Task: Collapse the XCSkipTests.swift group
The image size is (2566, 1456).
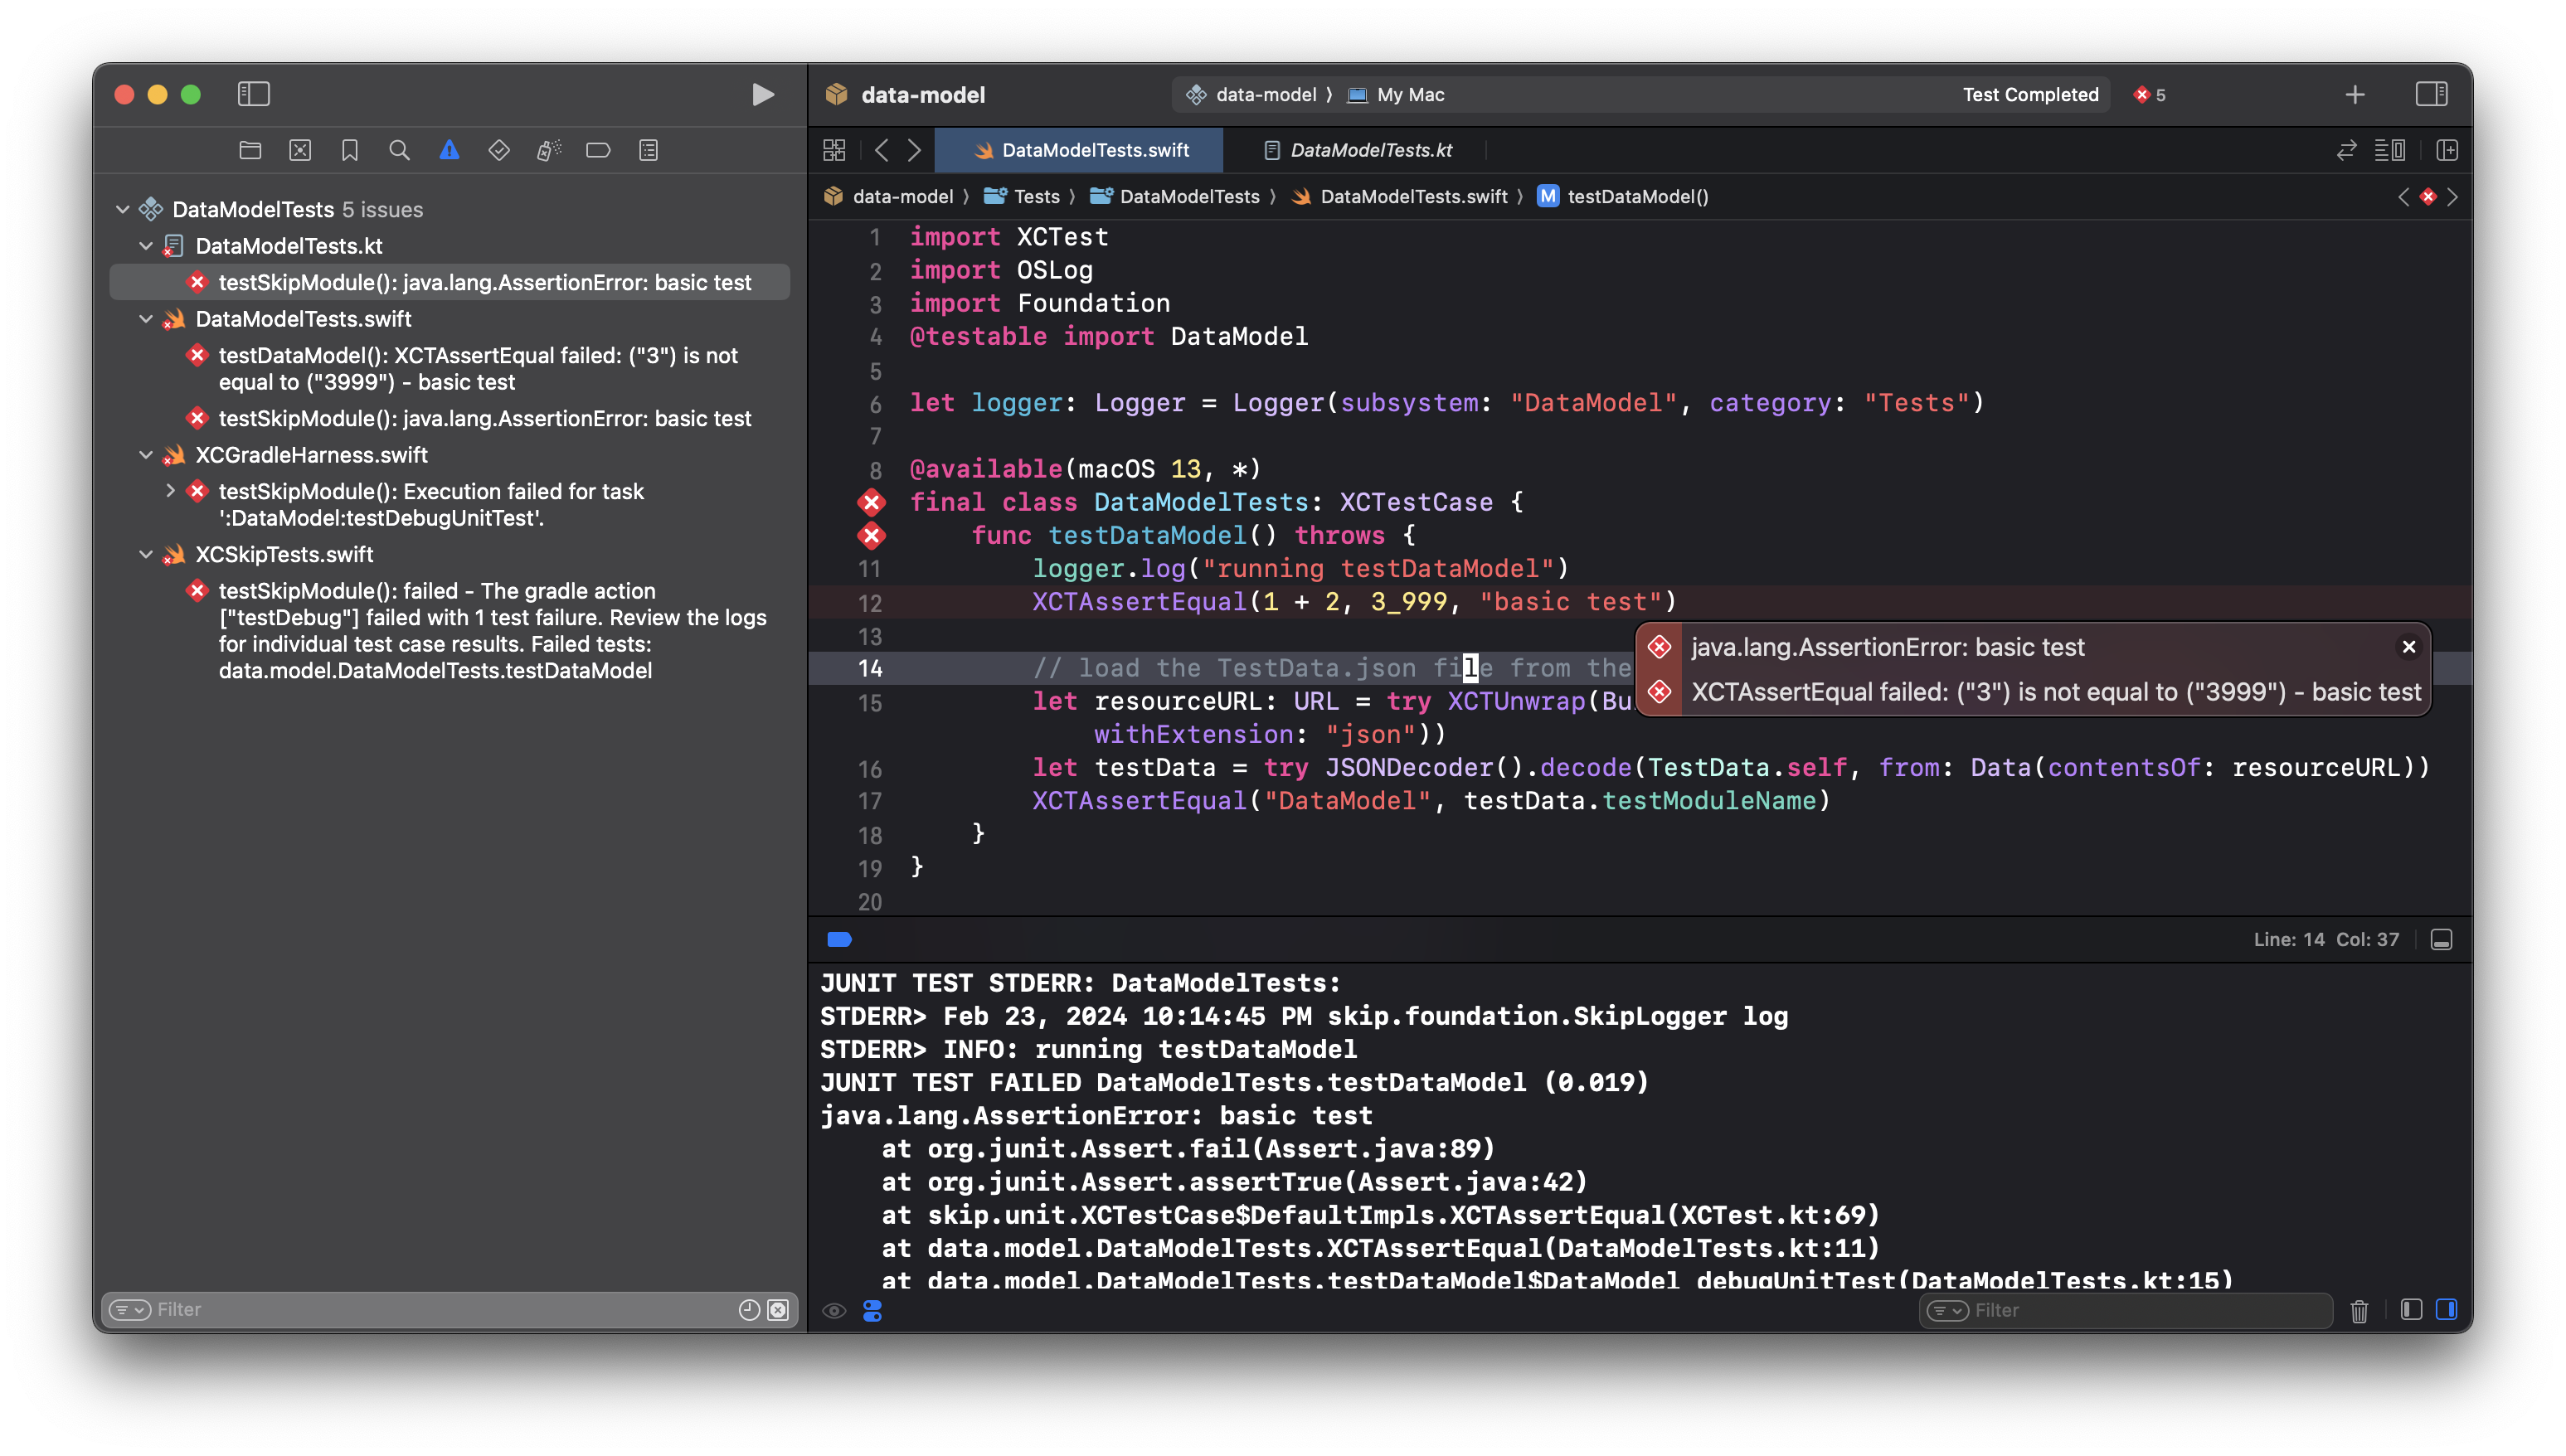Action: pyautogui.click(x=146, y=554)
